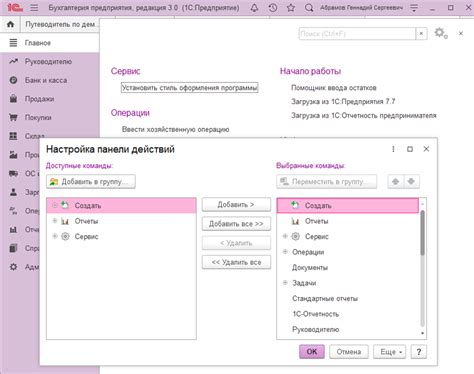Viewport: 474px width, 374px height.
Task: Clear search field with x button
Action: tap(421, 33)
